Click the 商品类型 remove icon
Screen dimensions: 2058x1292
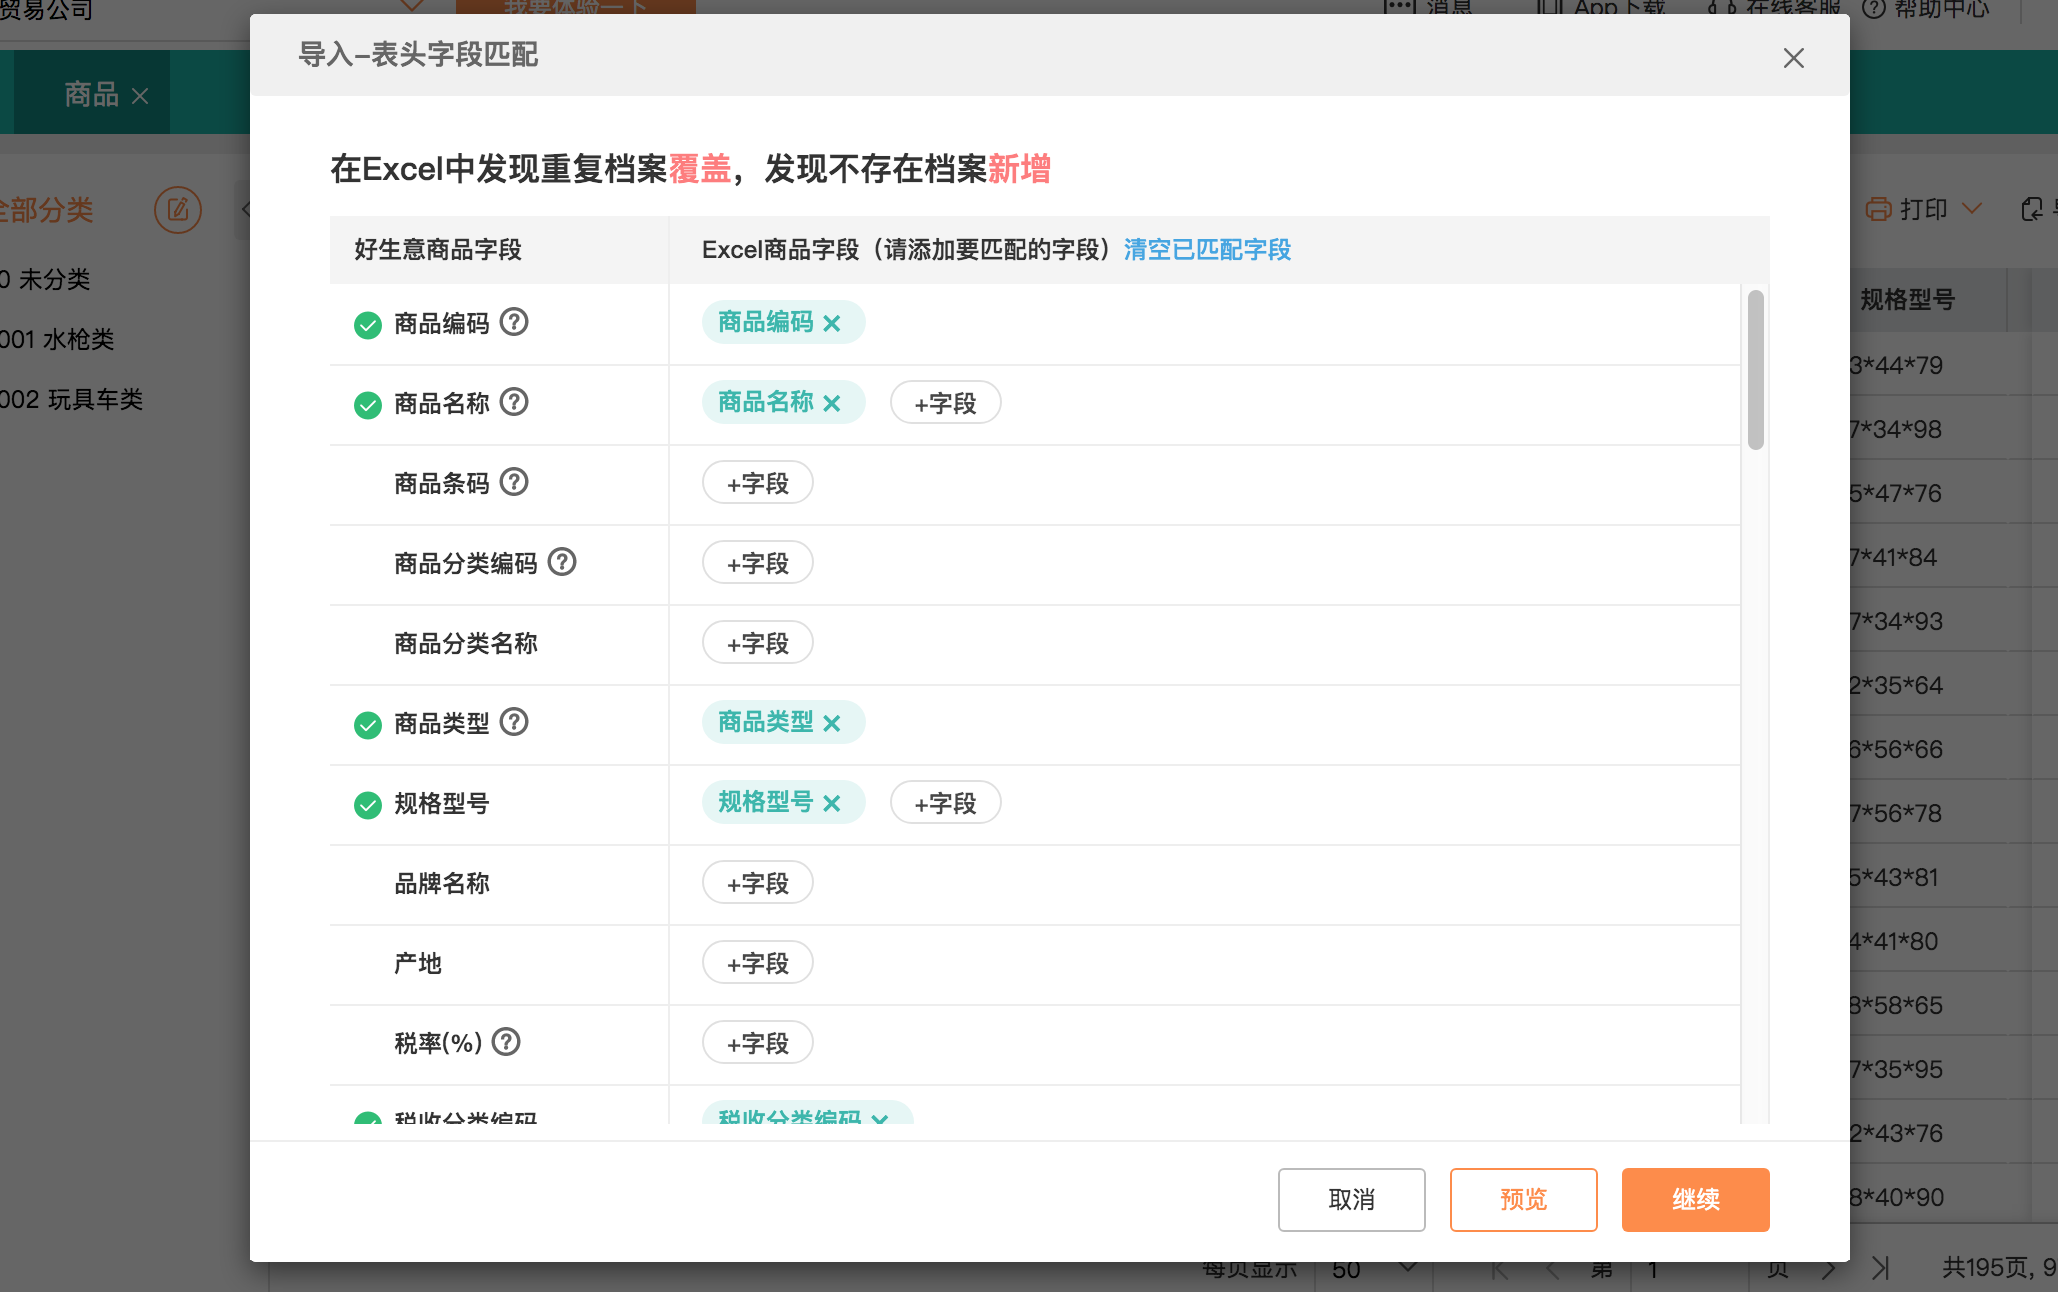click(x=833, y=723)
